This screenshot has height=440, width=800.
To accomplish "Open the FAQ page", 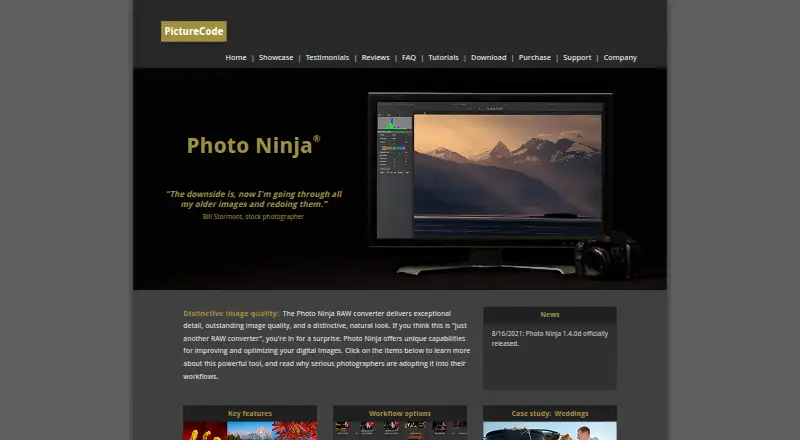I will point(409,58).
